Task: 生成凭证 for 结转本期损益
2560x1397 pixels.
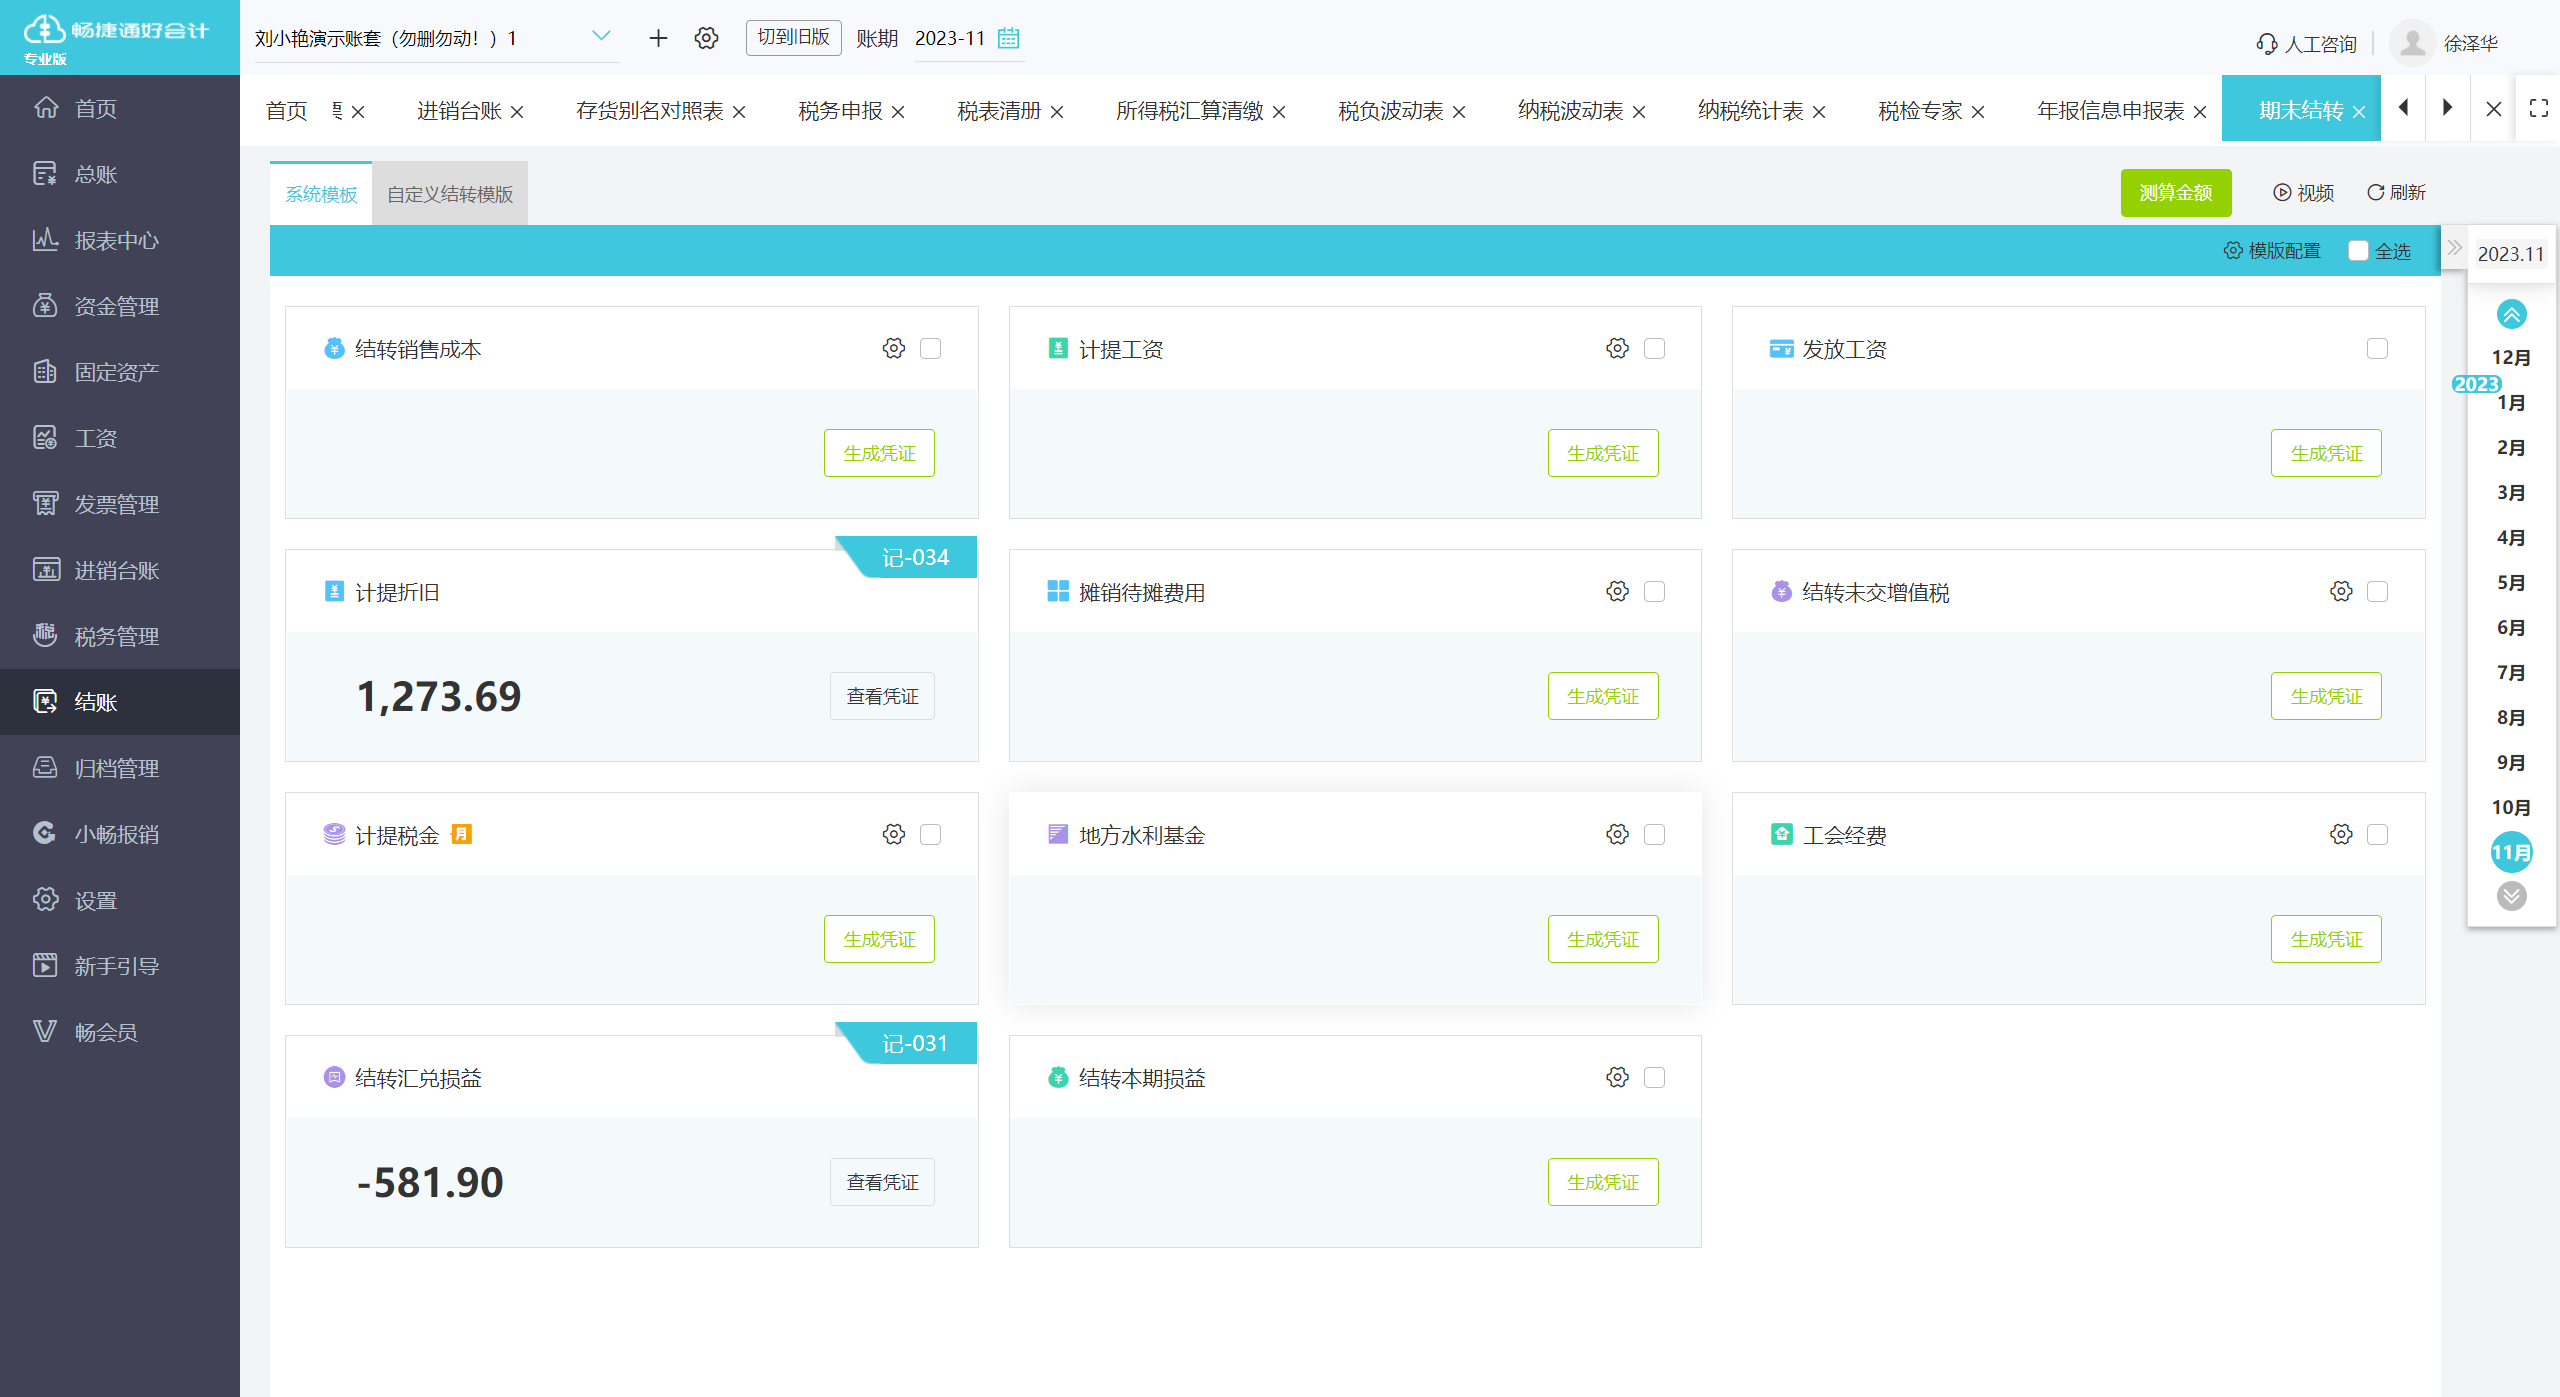Action: pyautogui.click(x=1602, y=1182)
